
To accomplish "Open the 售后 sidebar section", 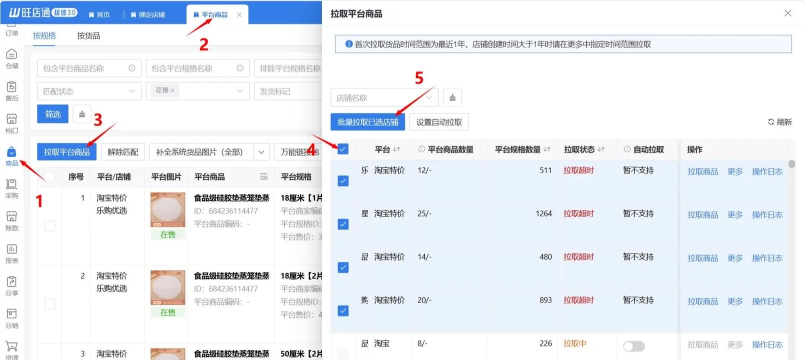I will coord(11,91).
